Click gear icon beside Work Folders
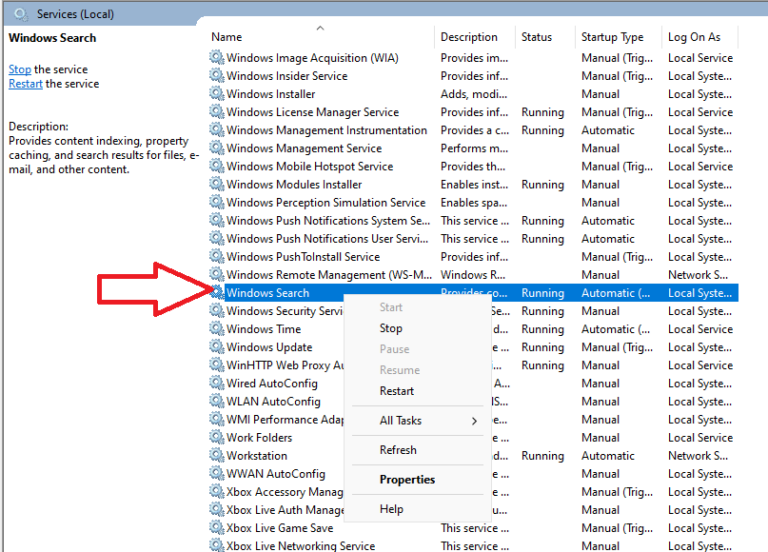This screenshot has width=768, height=552. pyautogui.click(x=216, y=437)
